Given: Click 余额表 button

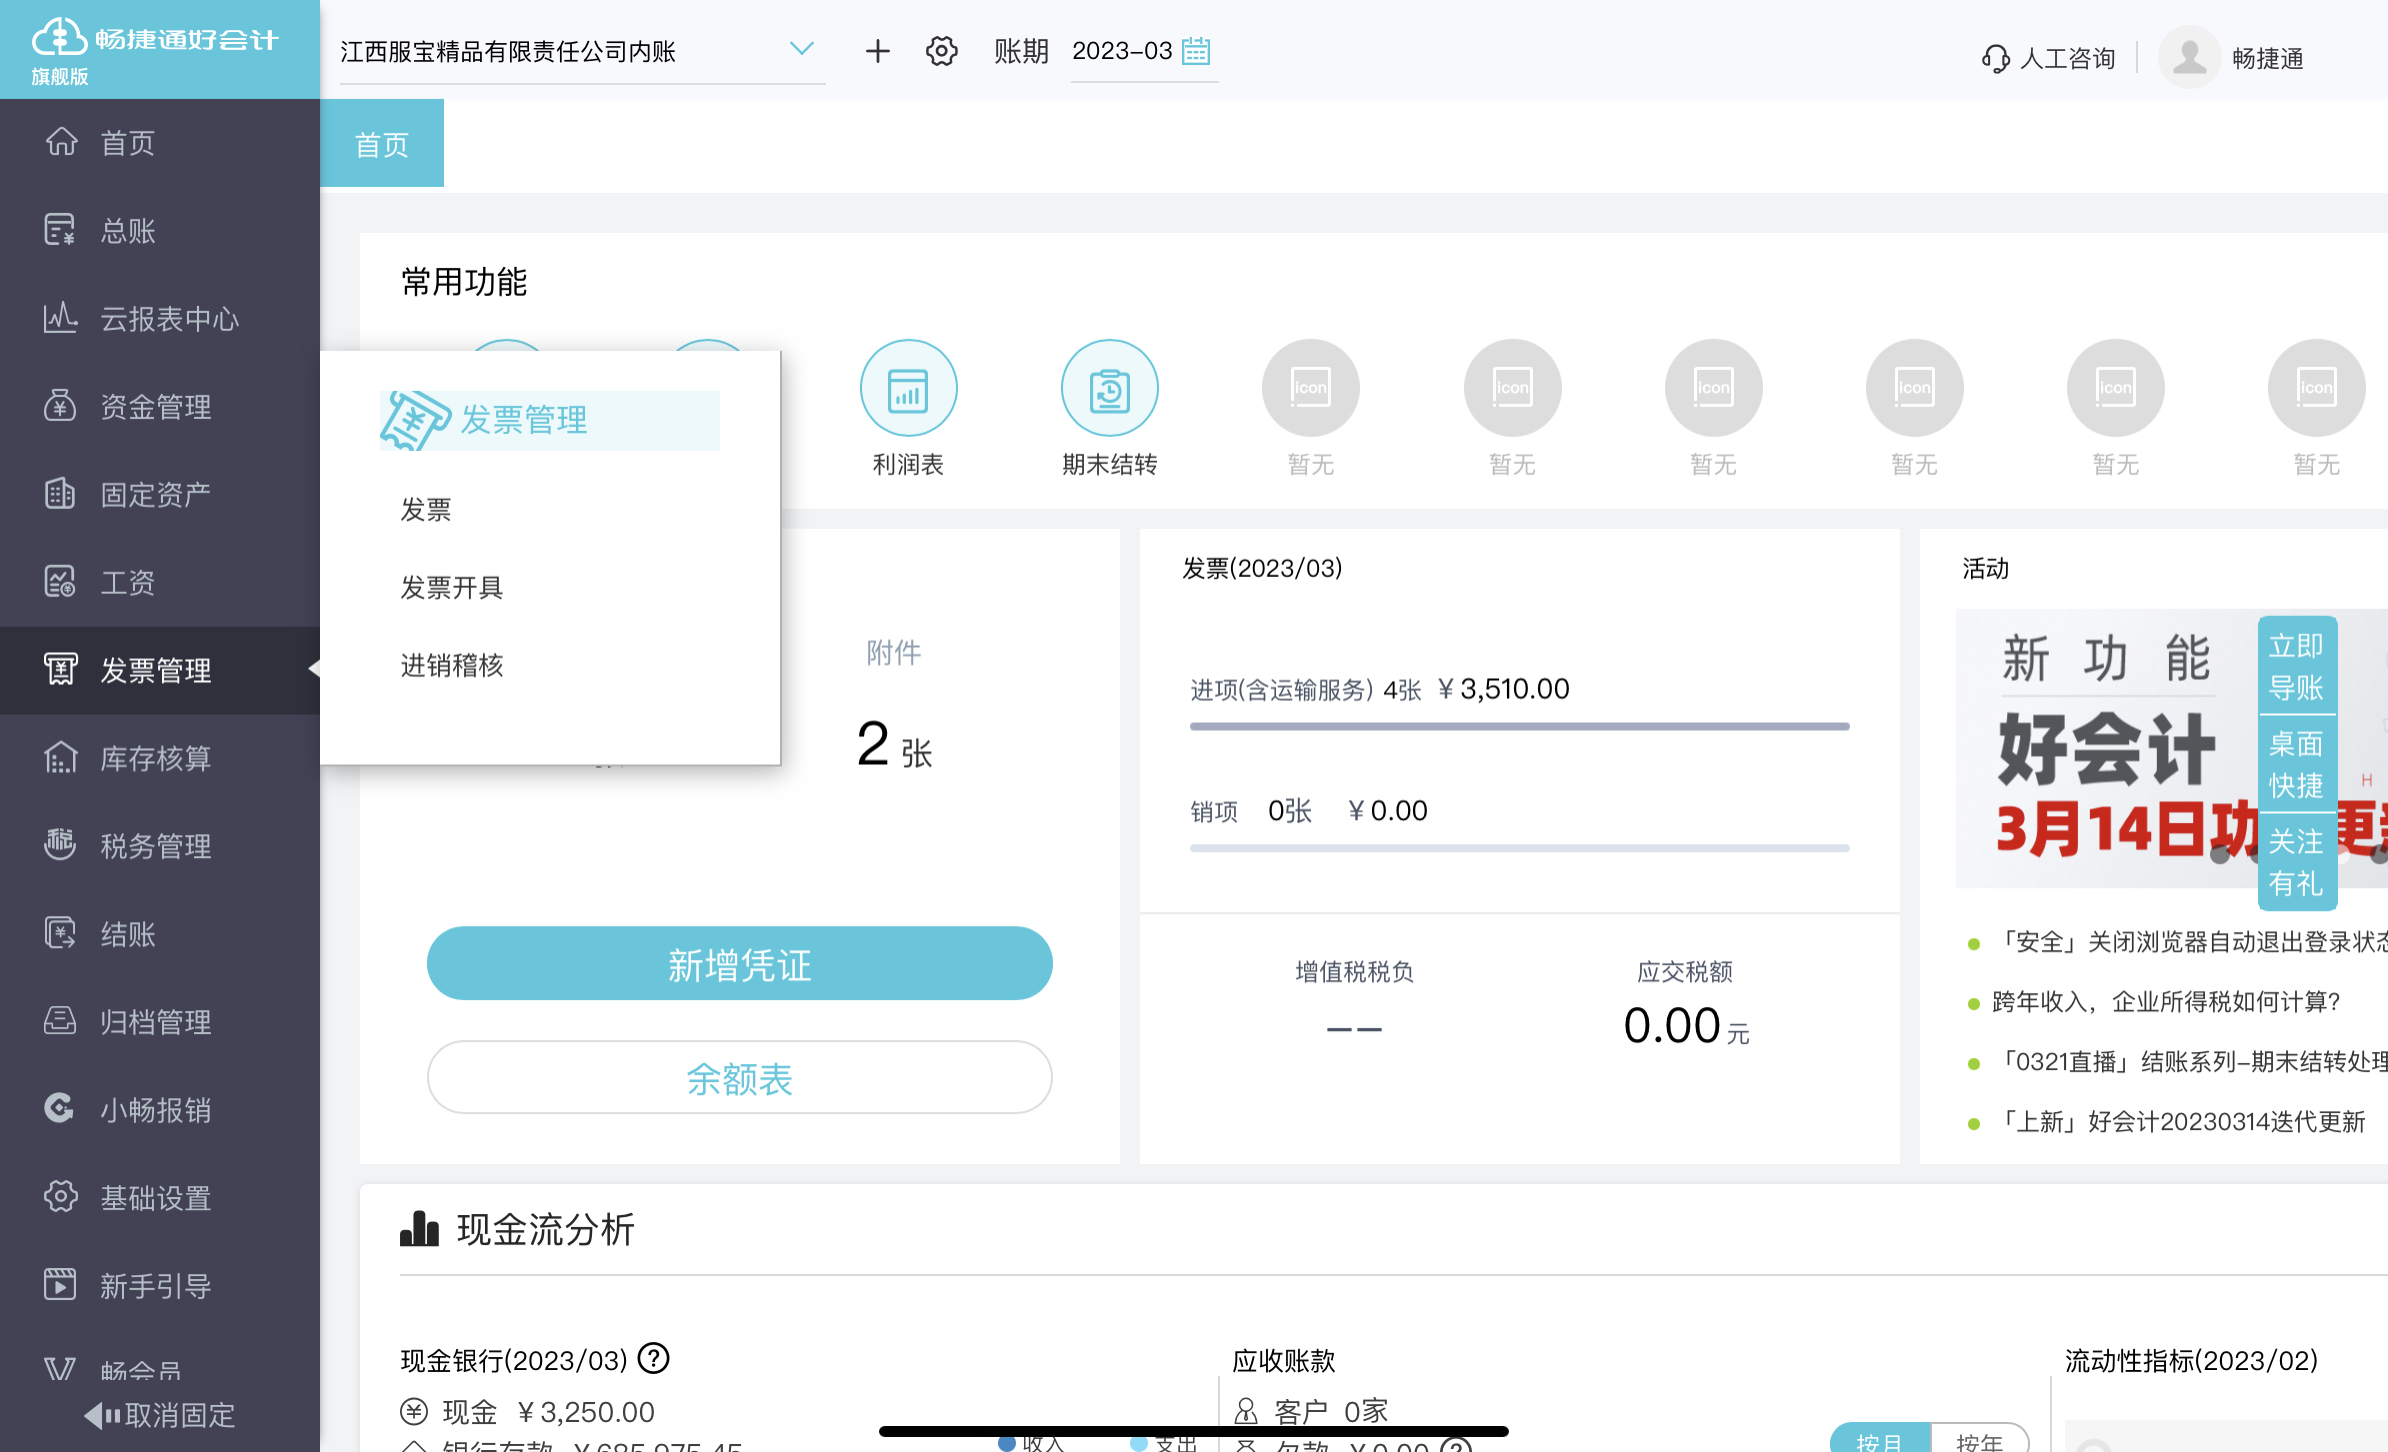Looking at the screenshot, I should tap(739, 1077).
